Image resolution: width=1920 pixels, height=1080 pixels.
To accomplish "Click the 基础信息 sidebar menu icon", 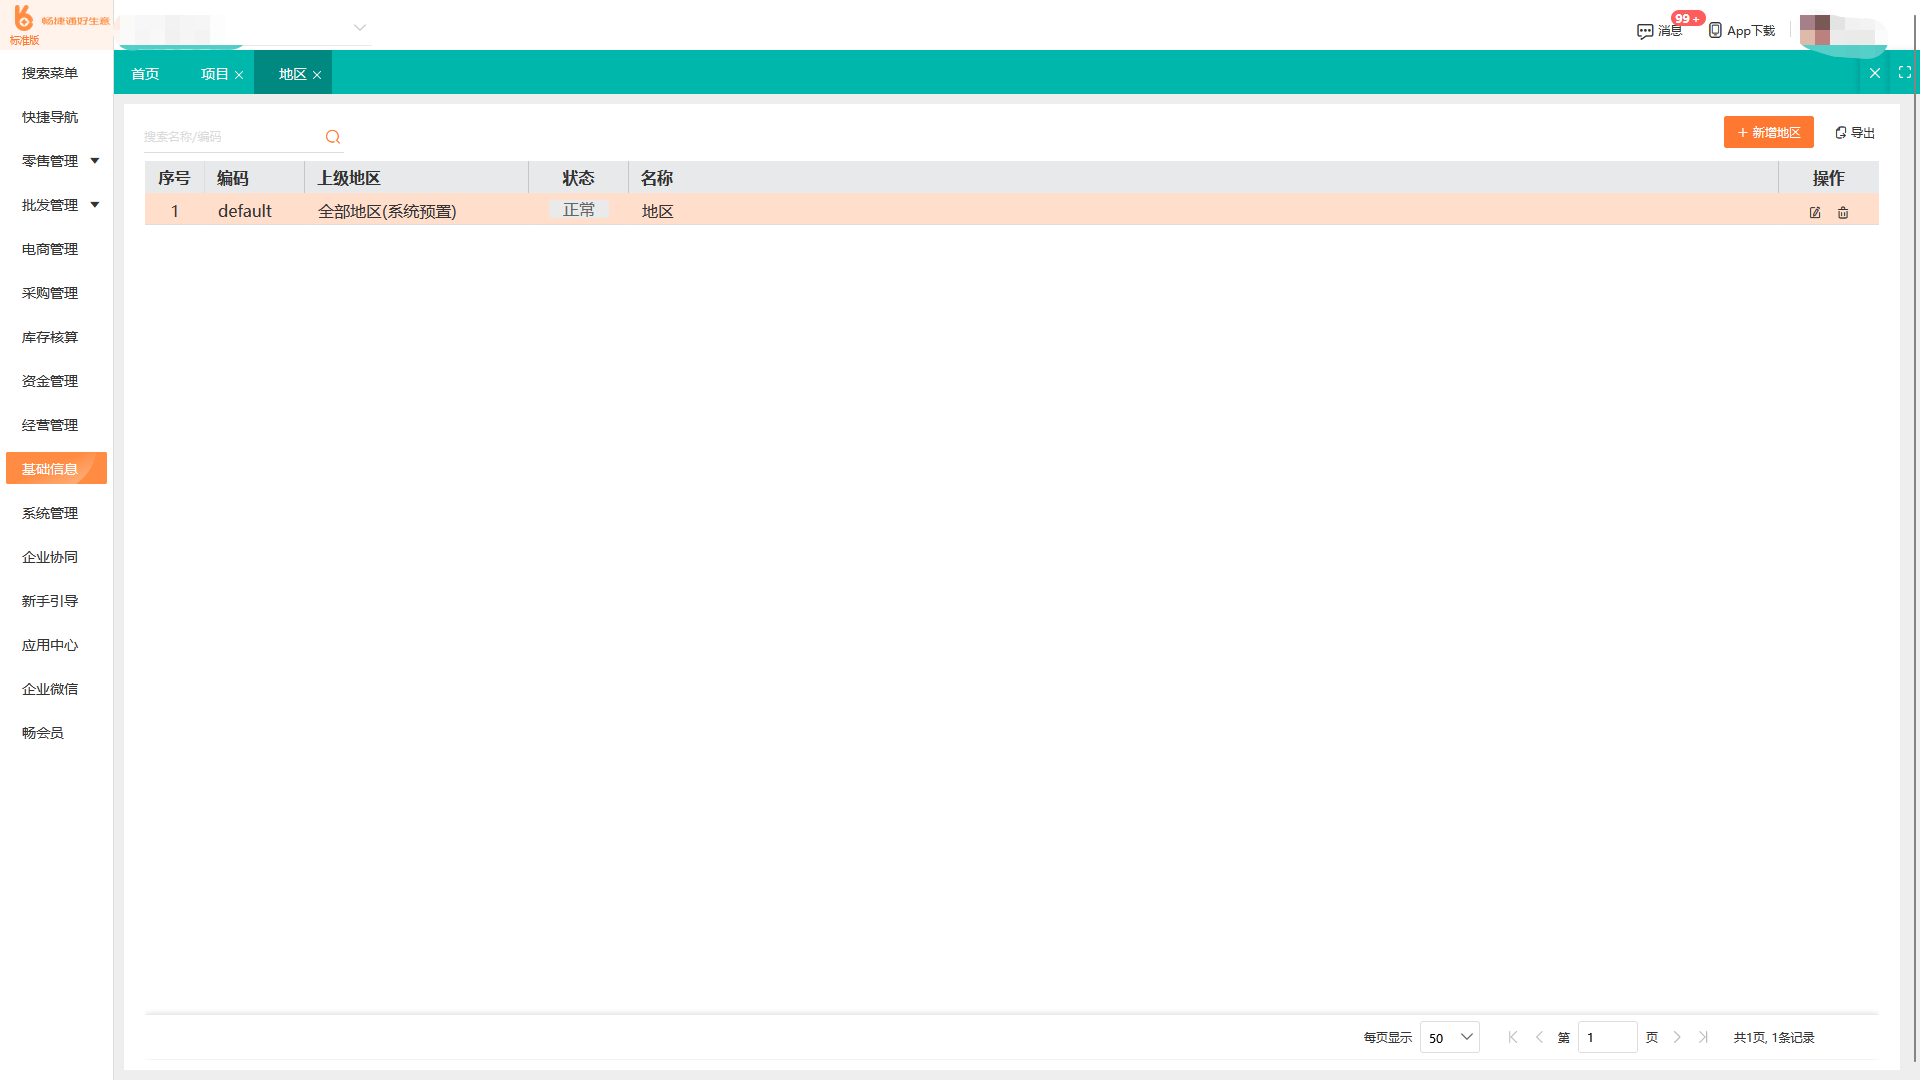I will [x=53, y=468].
